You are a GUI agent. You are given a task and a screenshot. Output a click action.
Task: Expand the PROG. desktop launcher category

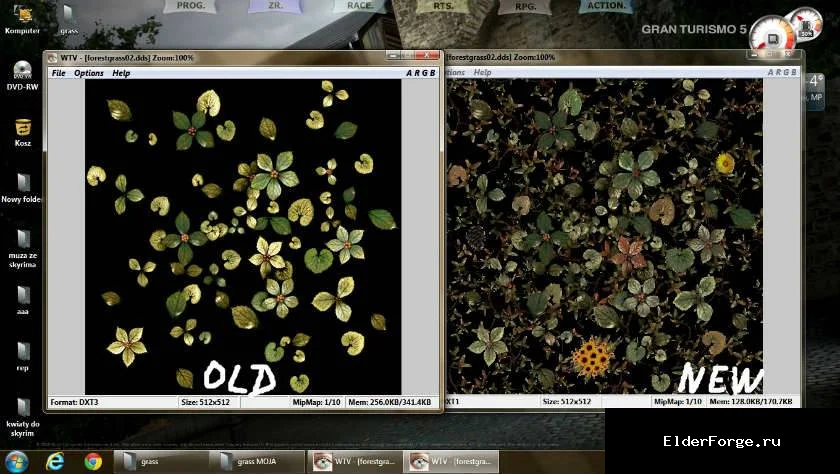click(190, 6)
